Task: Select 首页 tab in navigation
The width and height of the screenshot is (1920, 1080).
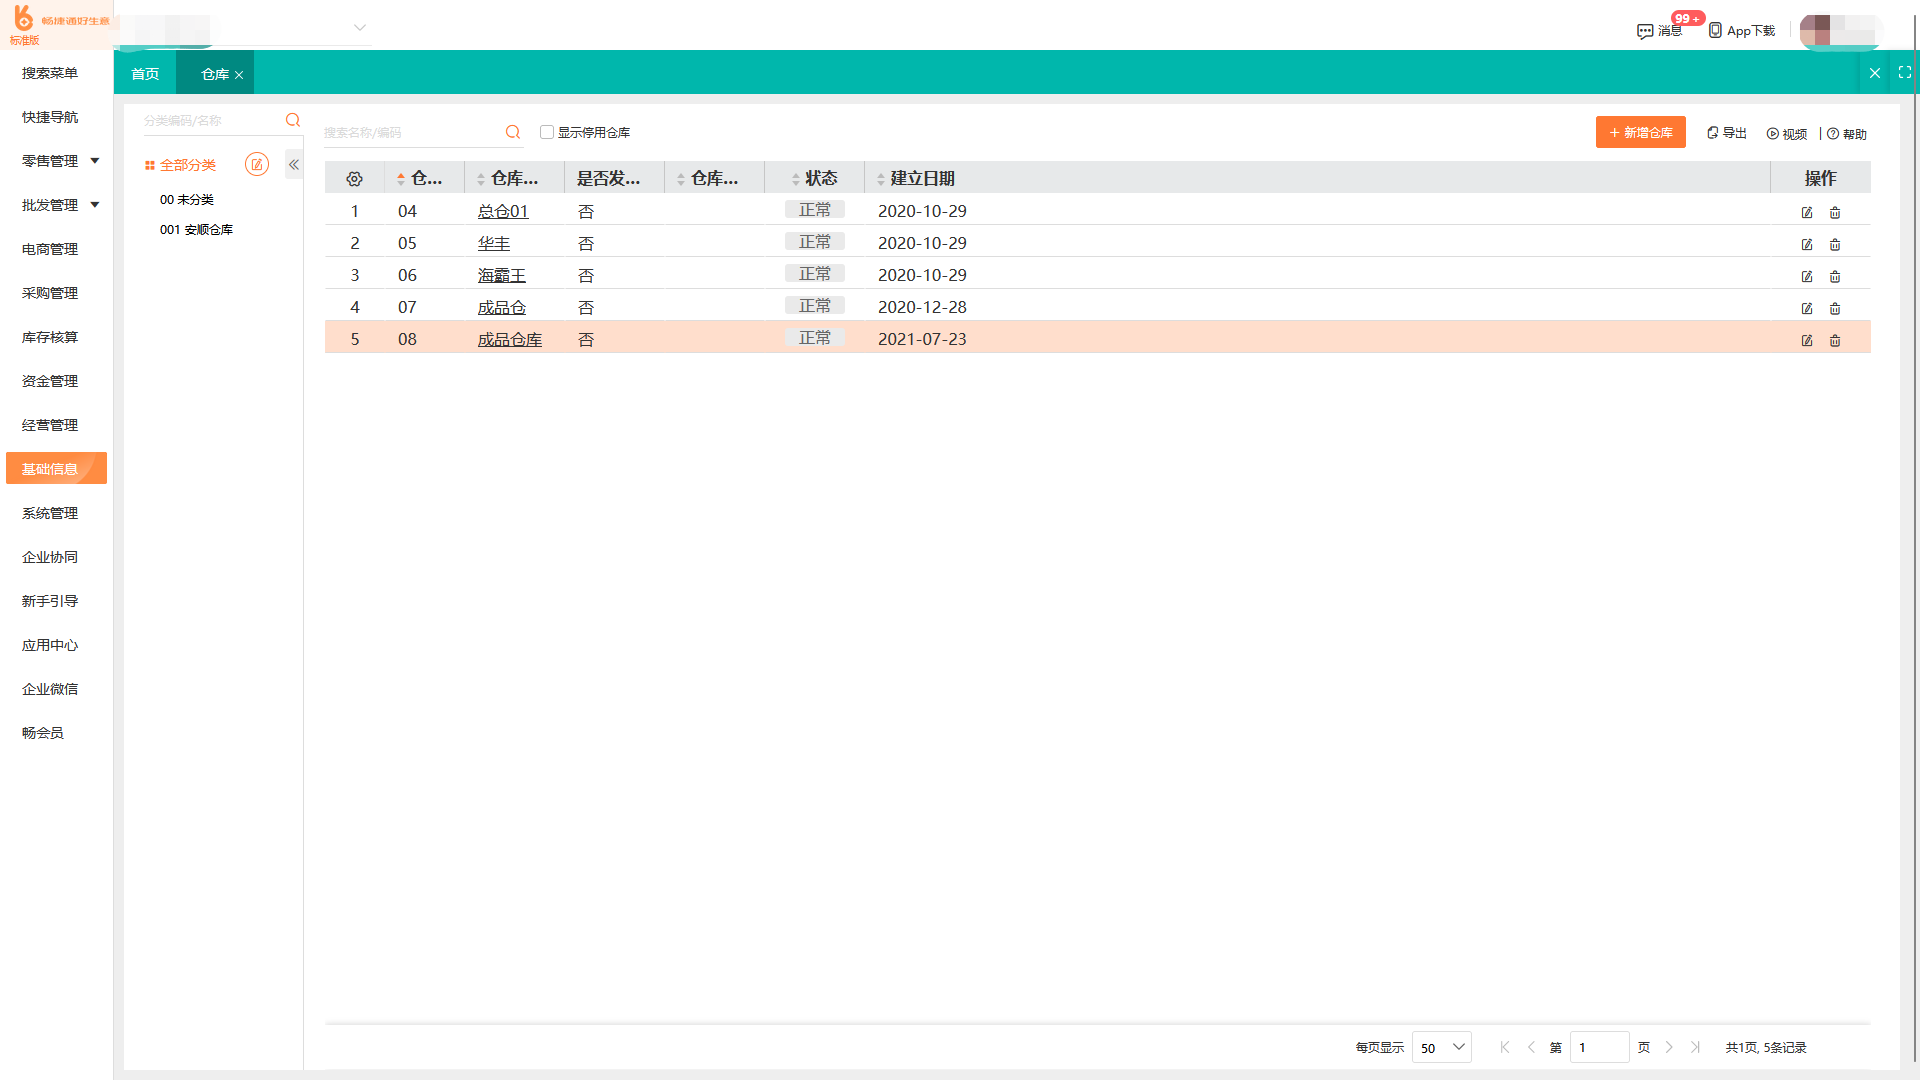Action: pos(145,73)
